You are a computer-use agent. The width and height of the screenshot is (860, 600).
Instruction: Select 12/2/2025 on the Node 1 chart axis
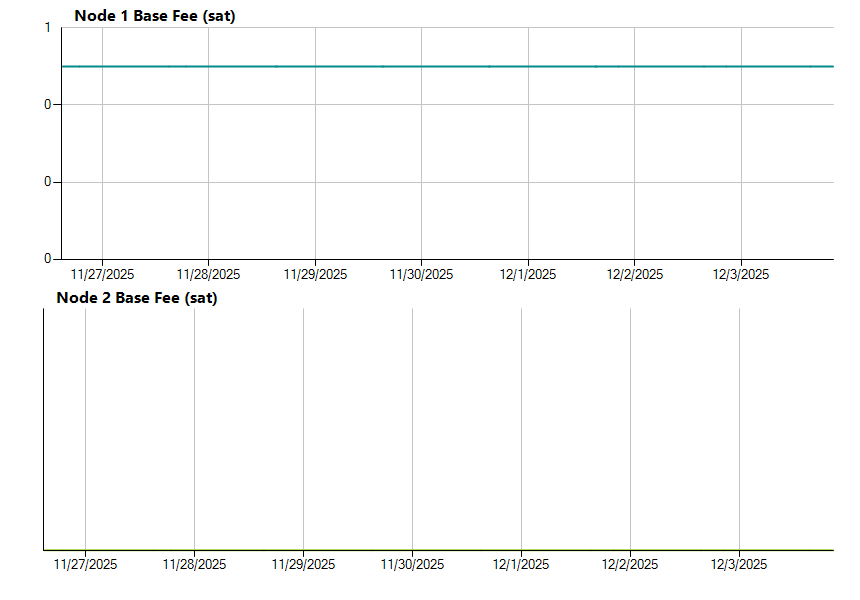point(634,274)
